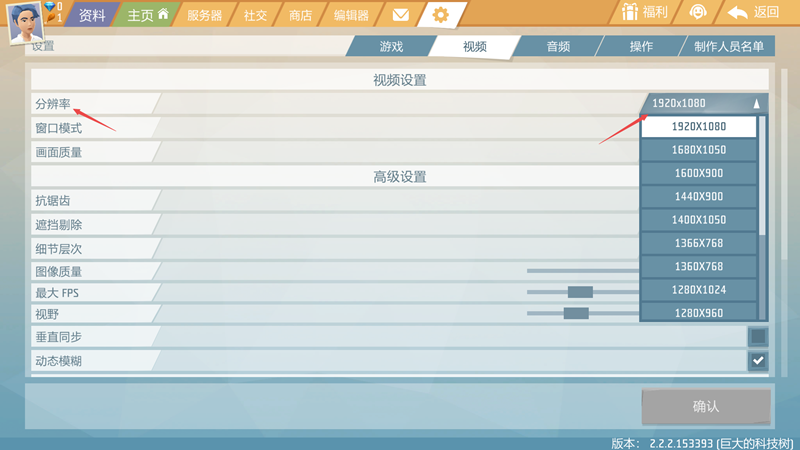Click the trophy rank badge
The image size is (800, 450).
tap(52, 11)
